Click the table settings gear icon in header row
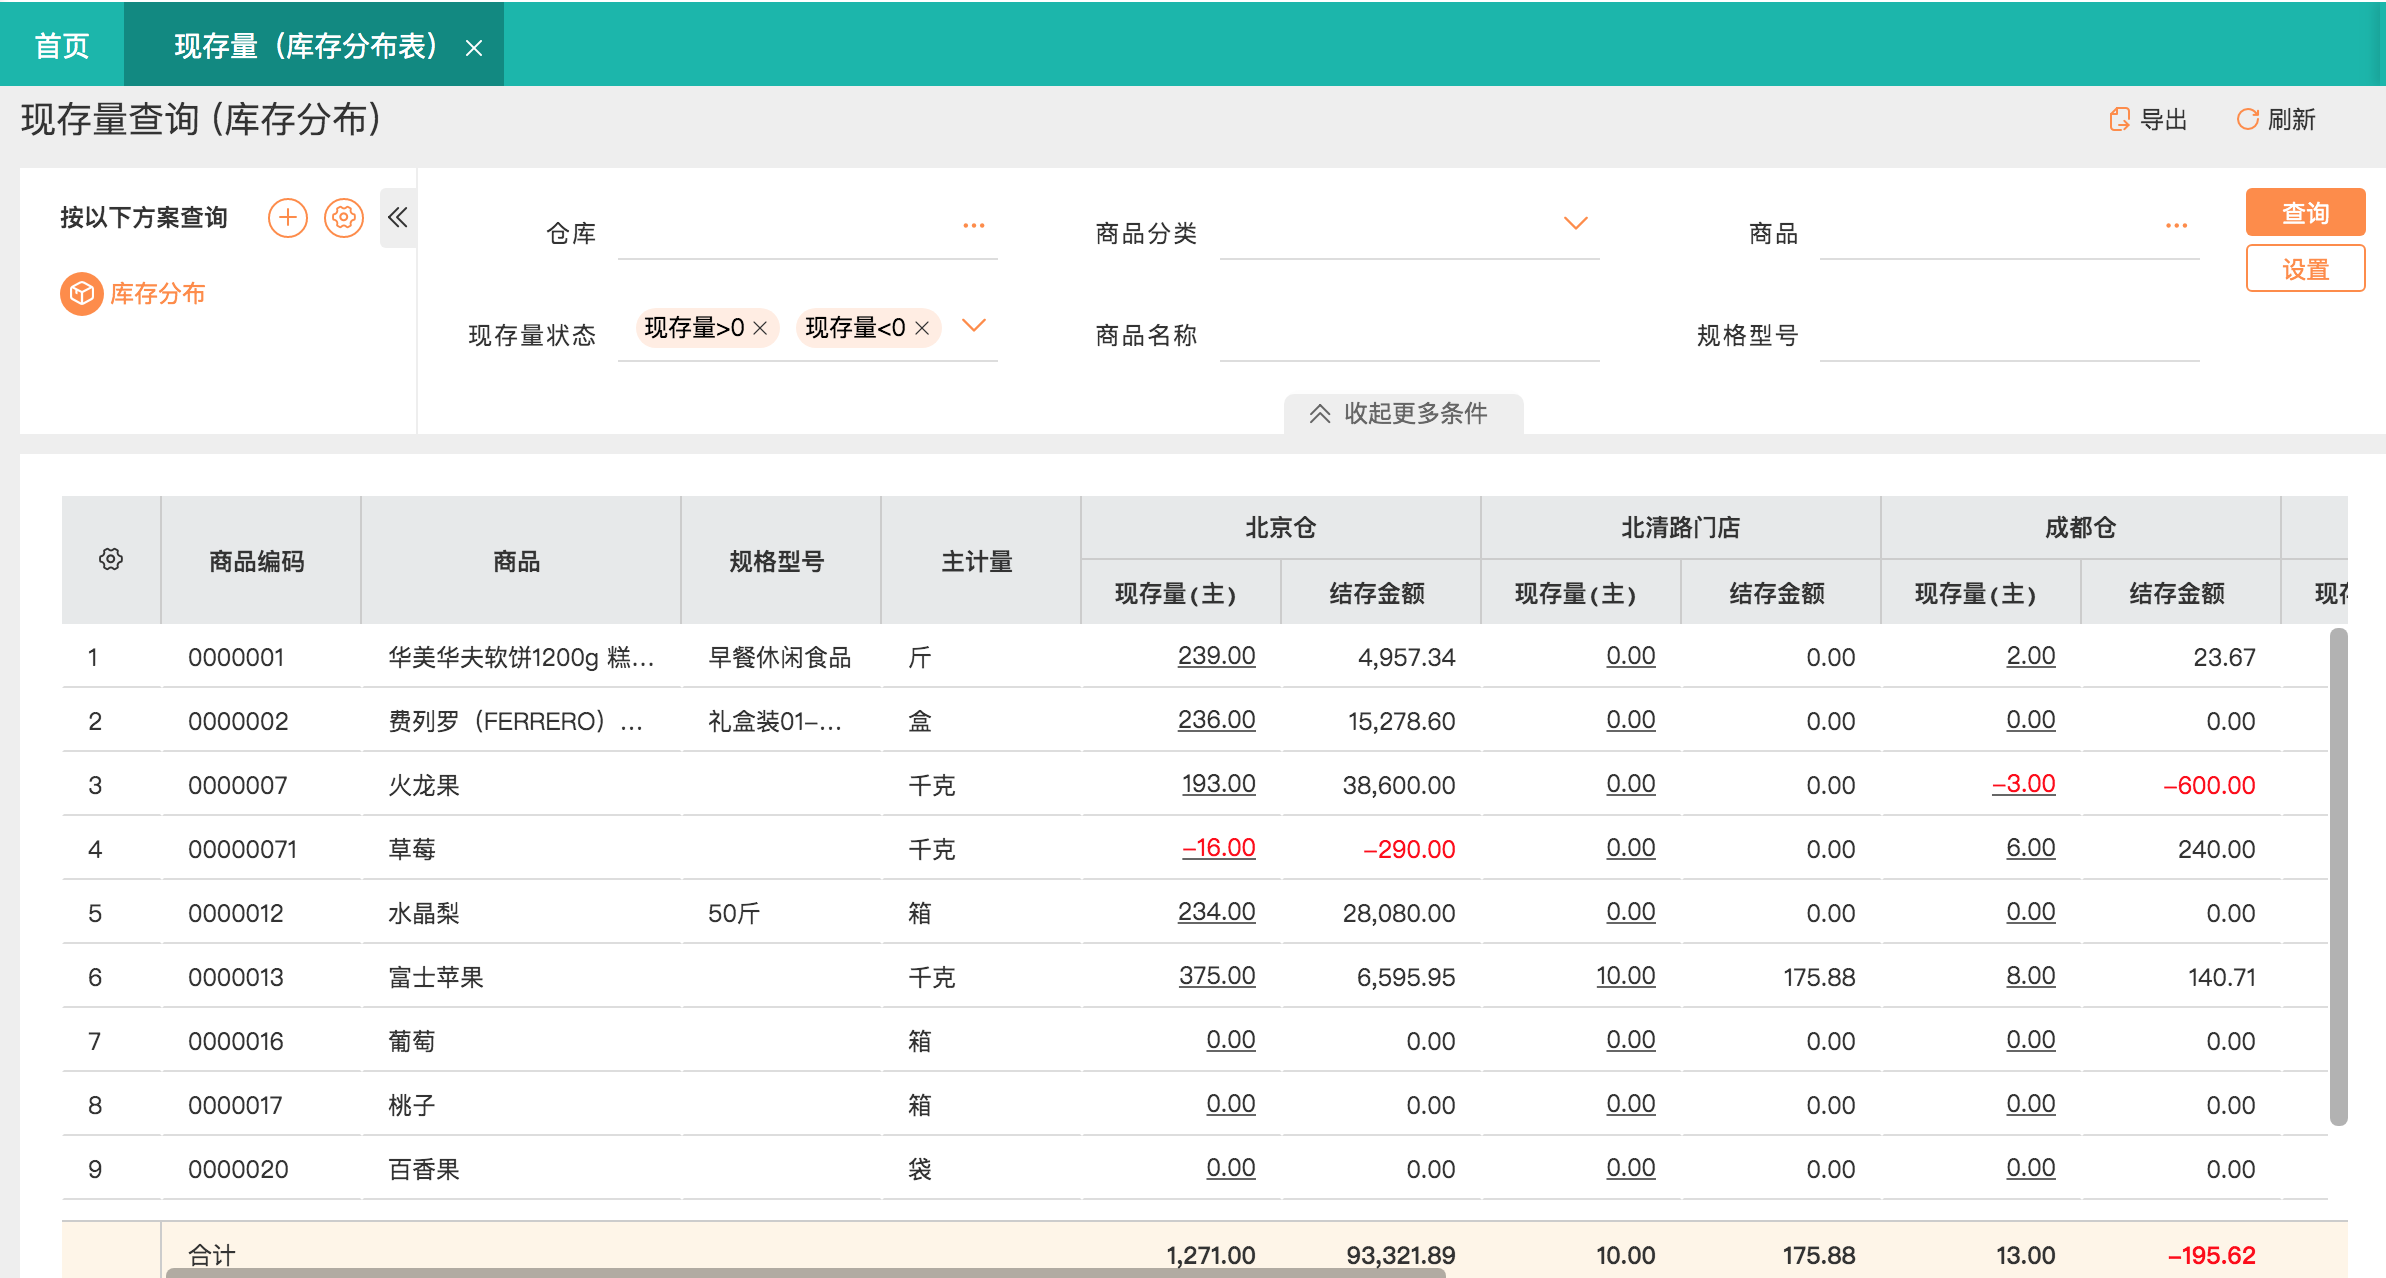 click(x=110, y=559)
